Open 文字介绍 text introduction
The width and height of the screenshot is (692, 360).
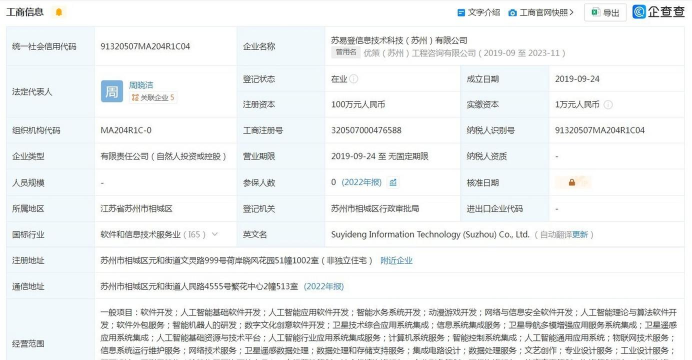coord(484,12)
